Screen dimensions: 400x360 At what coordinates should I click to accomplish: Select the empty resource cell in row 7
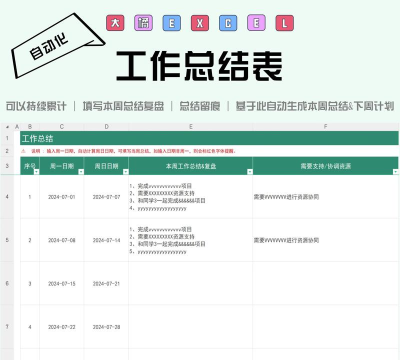(x=326, y=327)
